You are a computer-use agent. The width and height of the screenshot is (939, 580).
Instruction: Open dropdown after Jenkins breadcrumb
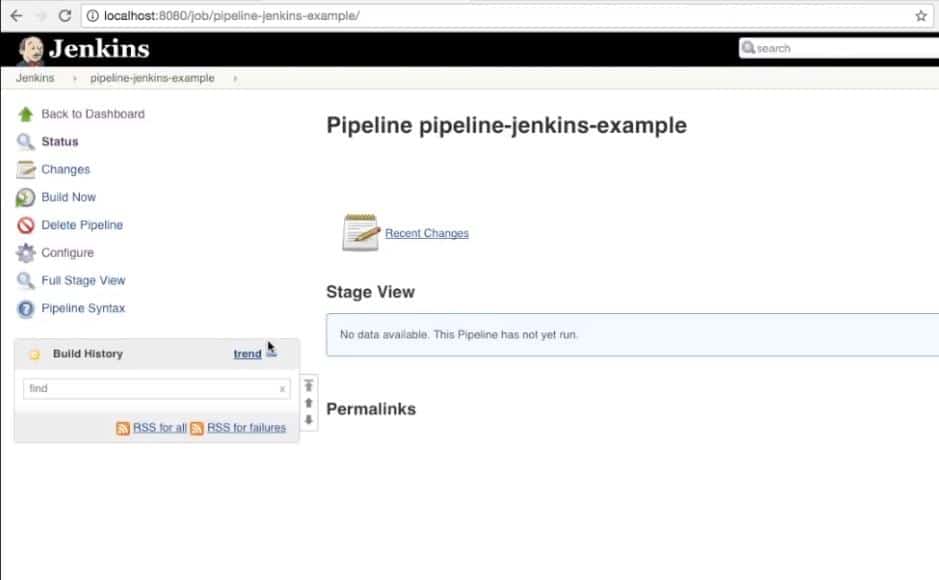point(74,78)
